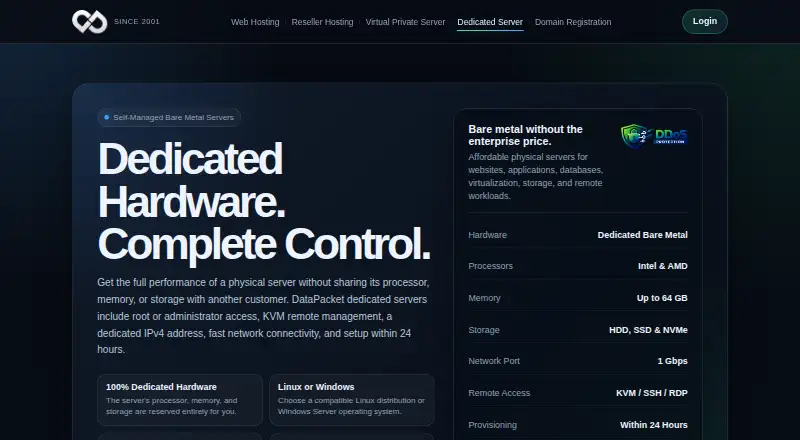Click the 'Network Port' row label
The width and height of the screenshot is (800, 440).
tap(494, 361)
